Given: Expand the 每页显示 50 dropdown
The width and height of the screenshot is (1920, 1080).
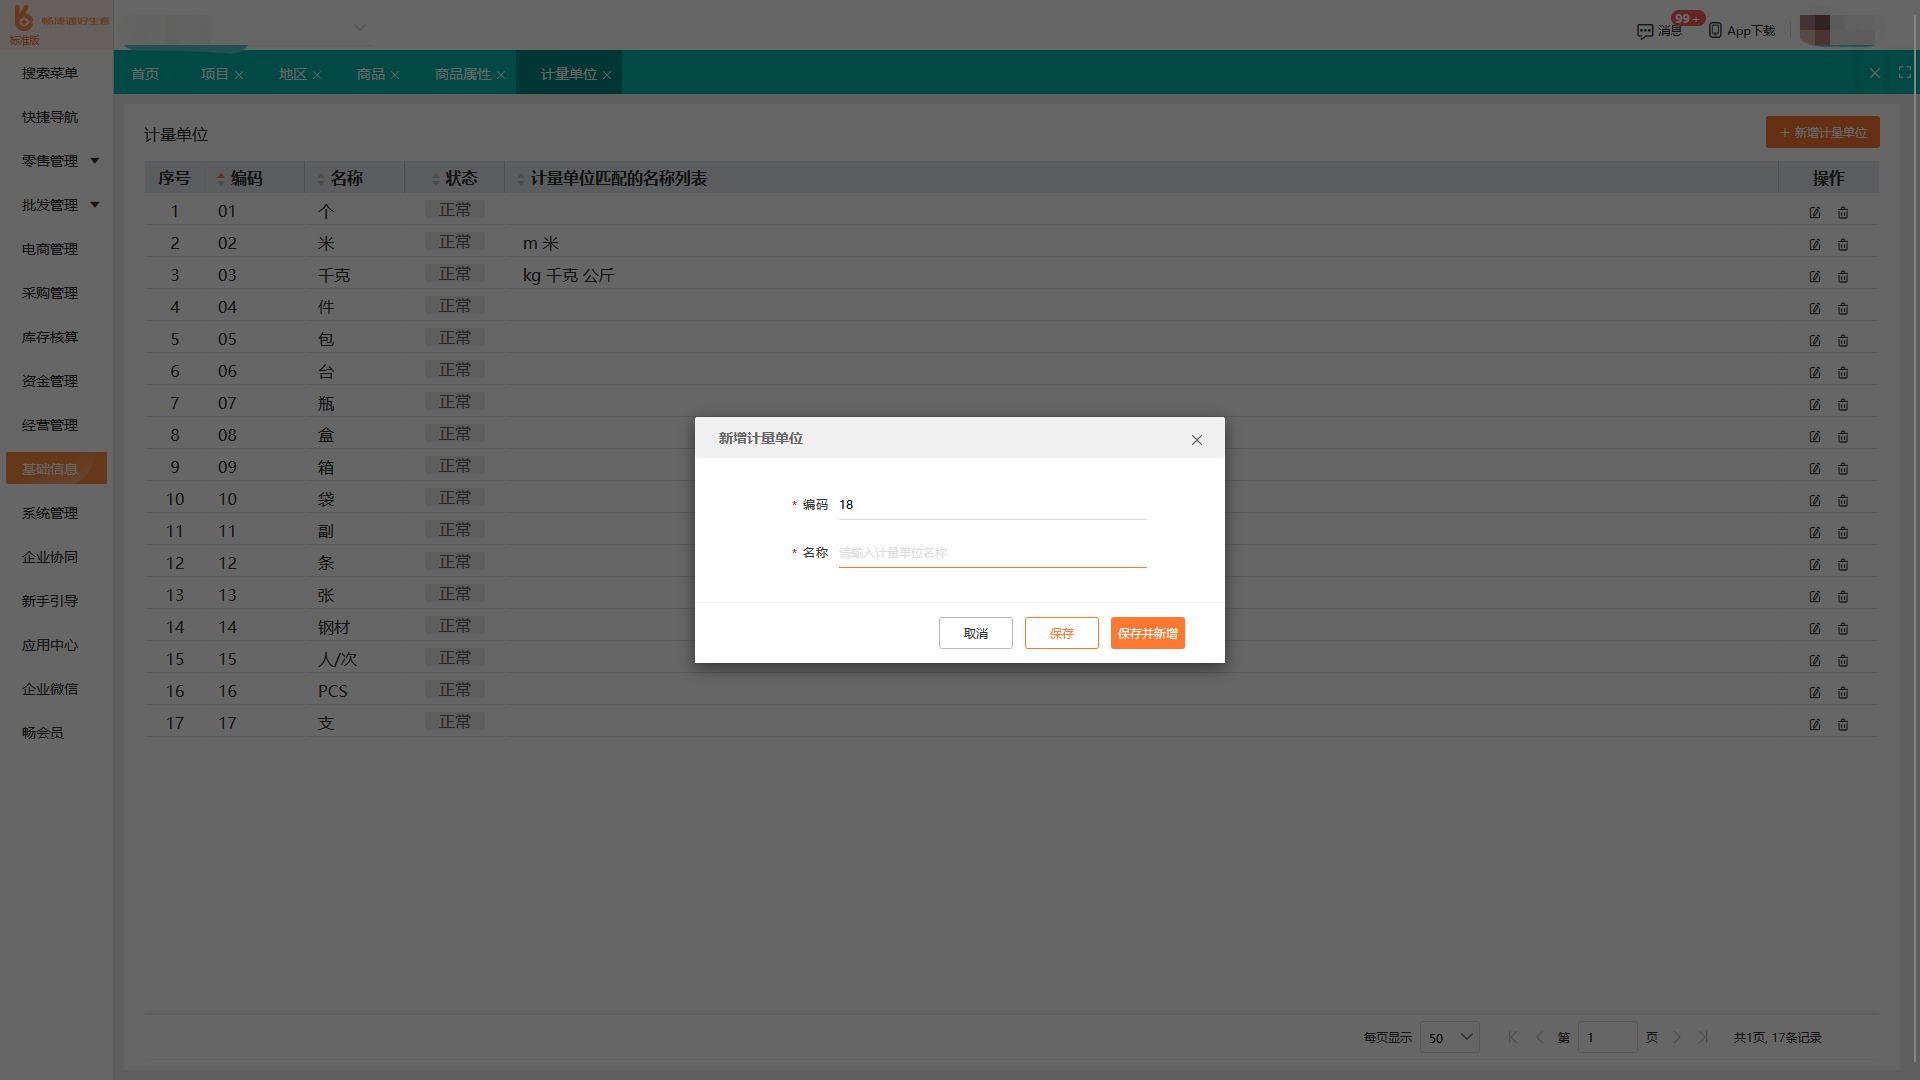Looking at the screenshot, I should [x=1449, y=1038].
